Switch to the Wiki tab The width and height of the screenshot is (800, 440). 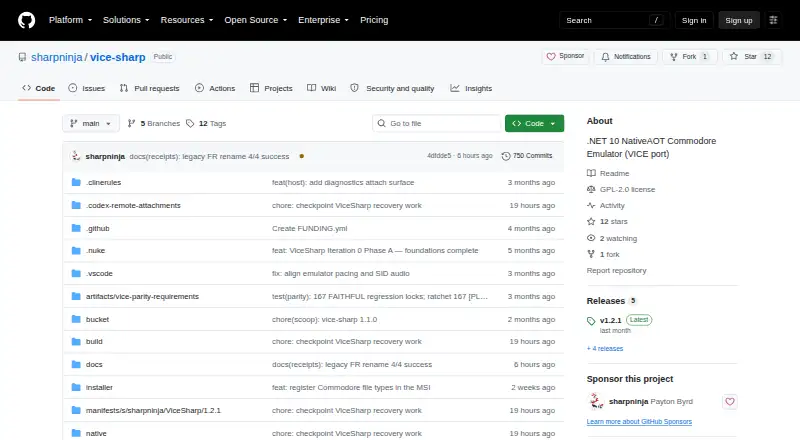point(321,88)
